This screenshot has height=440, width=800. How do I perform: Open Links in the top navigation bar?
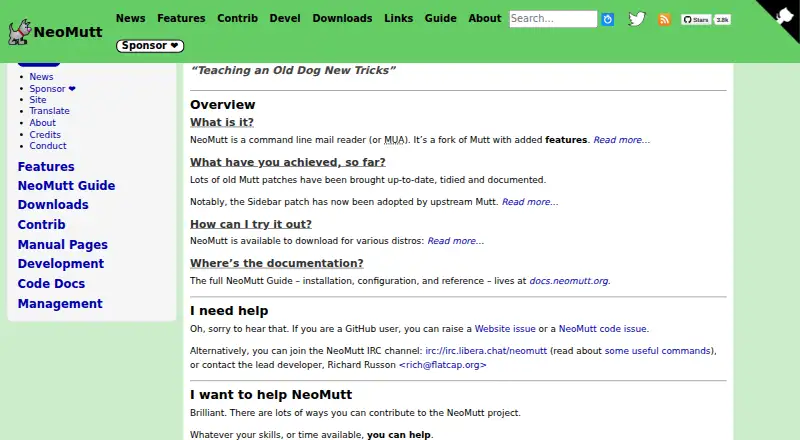(x=398, y=18)
